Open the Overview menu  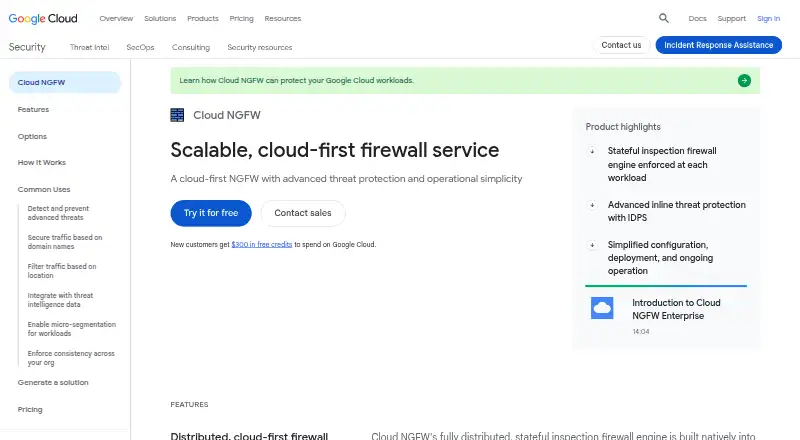coord(116,18)
